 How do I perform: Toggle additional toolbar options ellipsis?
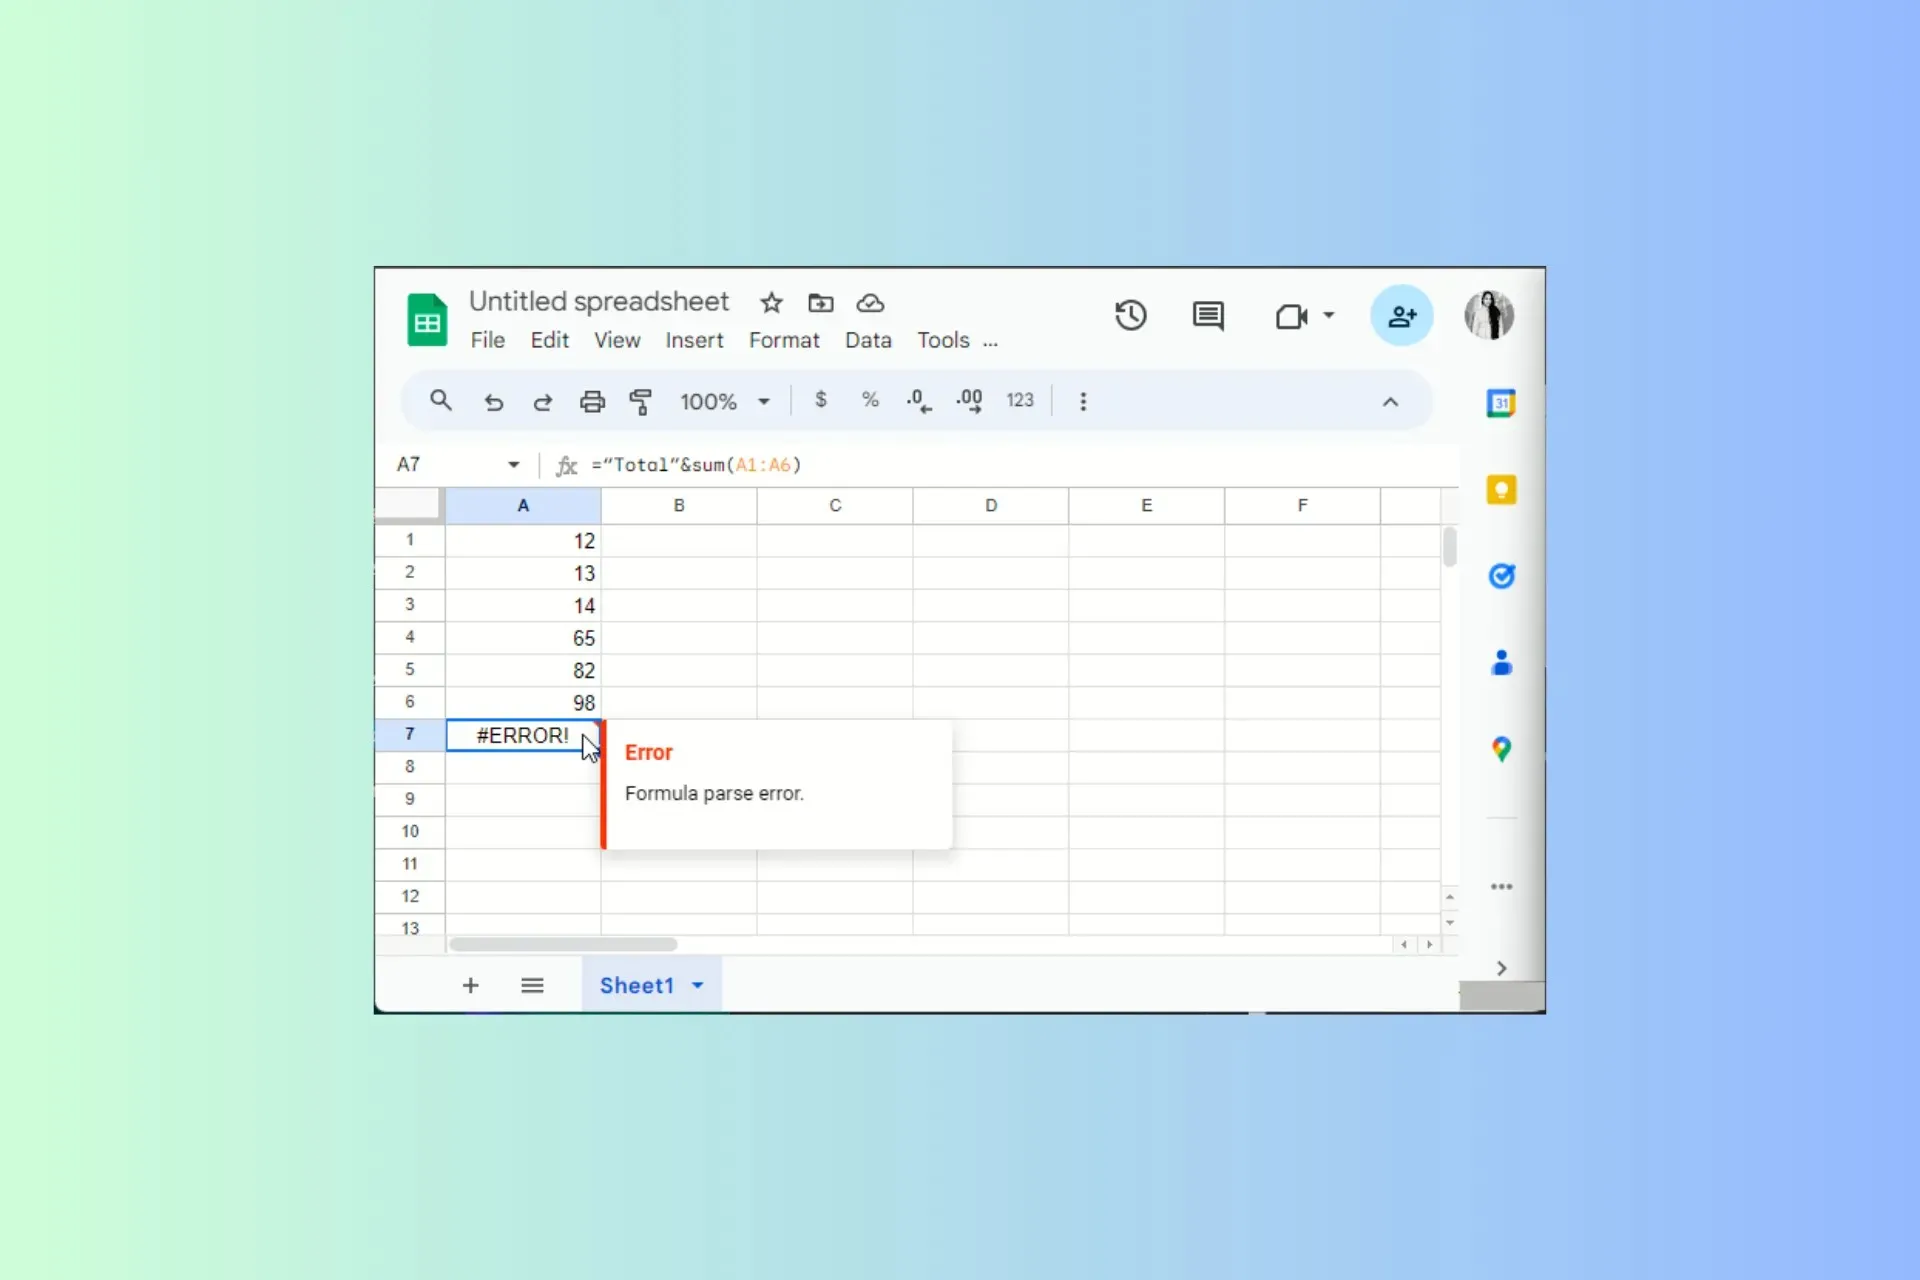pos(1081,400)
